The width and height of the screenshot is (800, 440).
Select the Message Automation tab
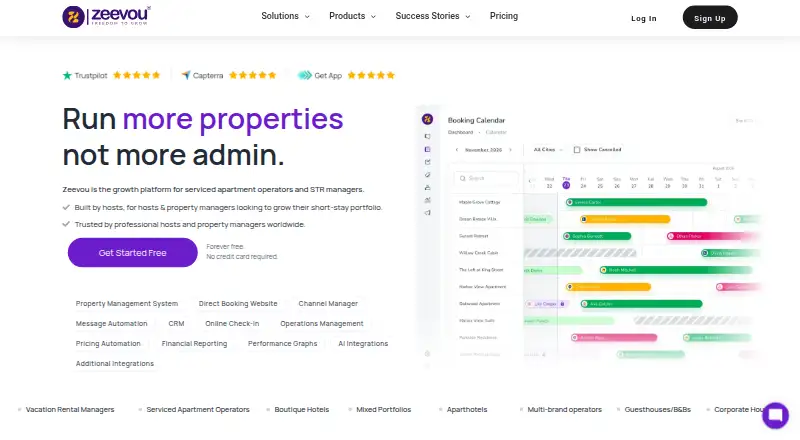click(x=111, y=324)
